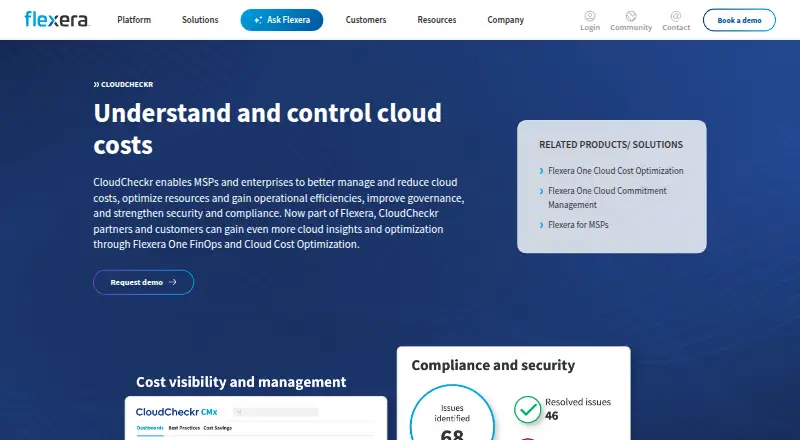
Task: Click the Book a demo button
Action: (739, 20)
